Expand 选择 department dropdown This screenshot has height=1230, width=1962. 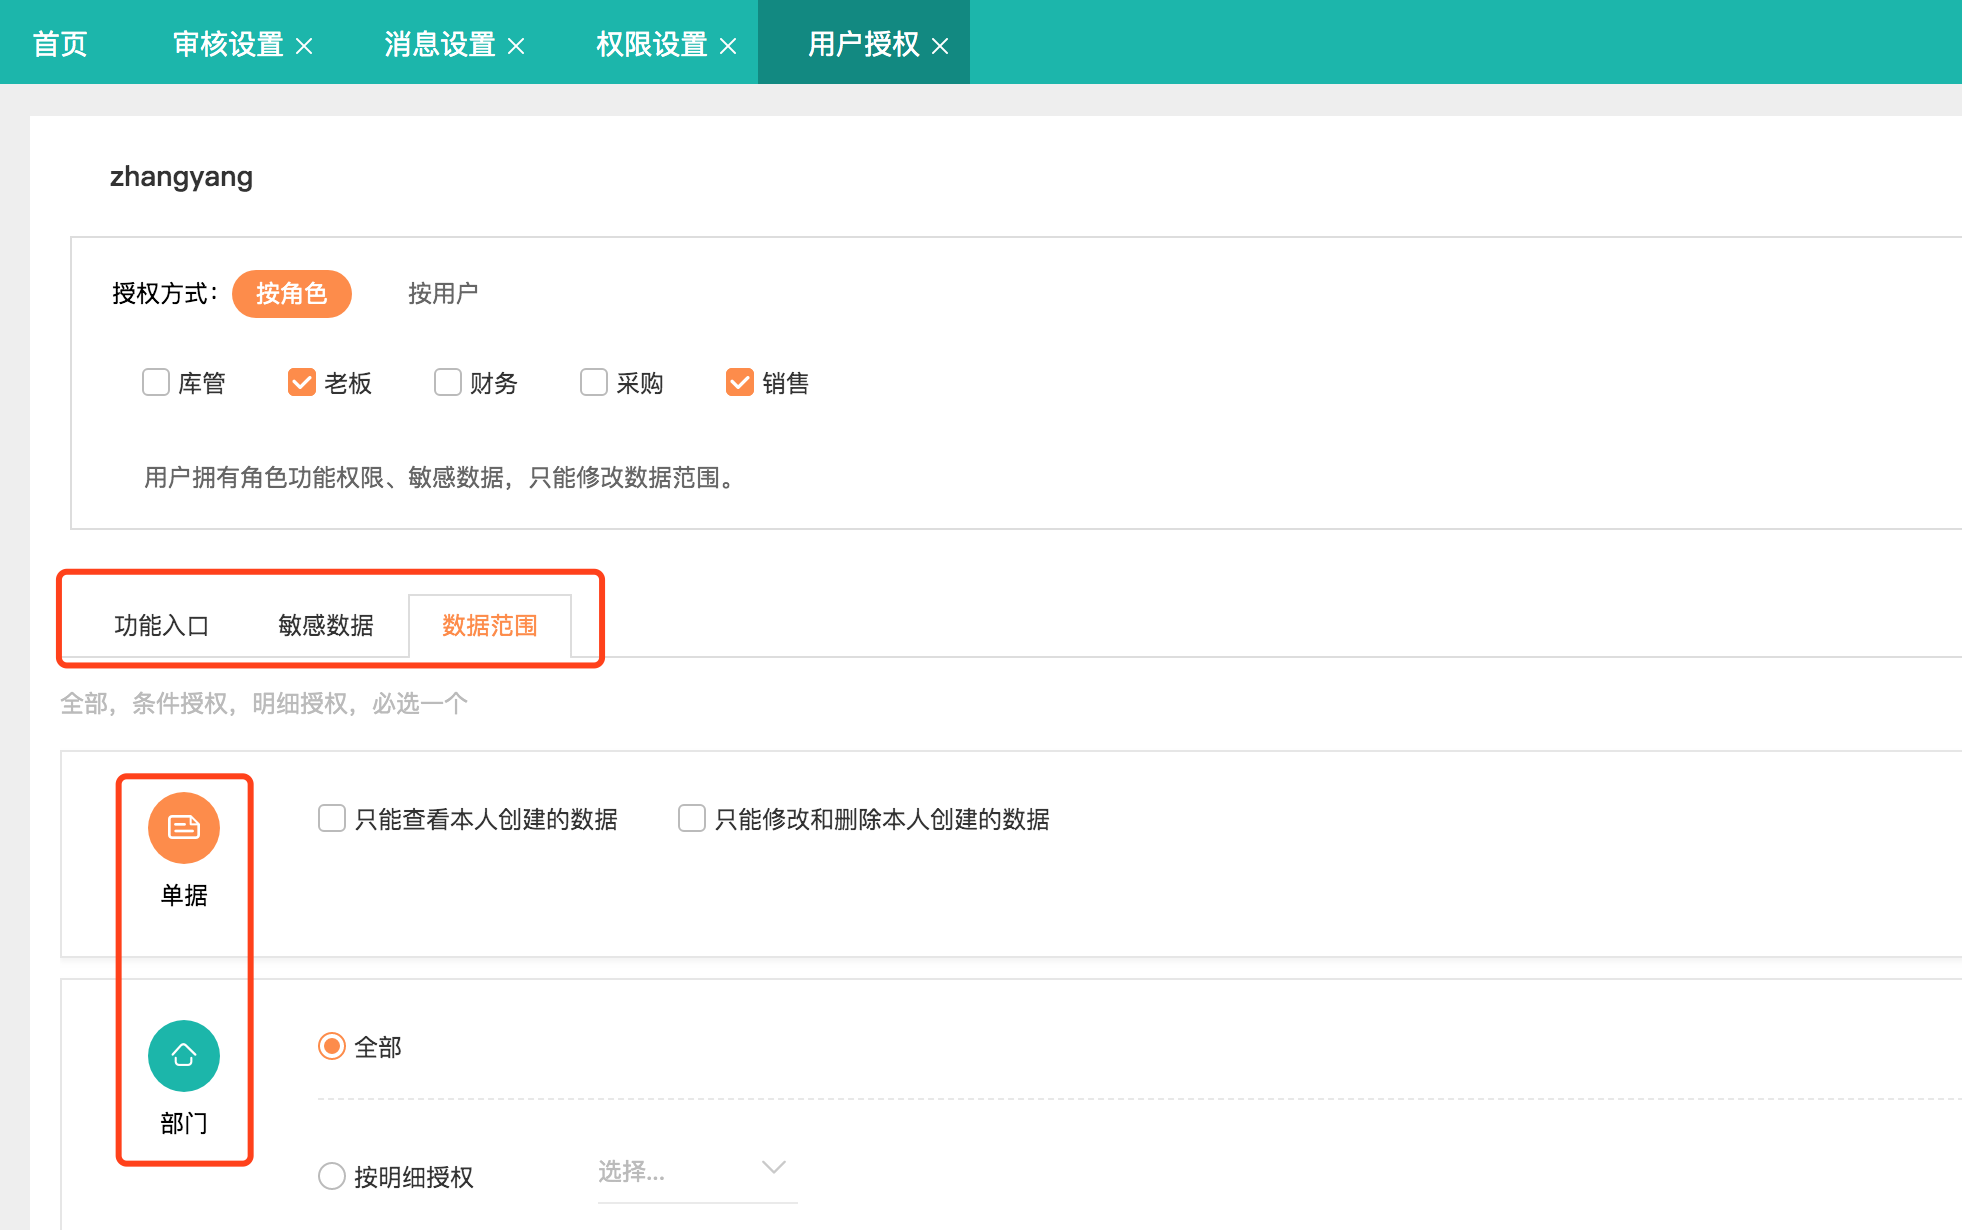pyautogui.click(x=690, y=1169)
